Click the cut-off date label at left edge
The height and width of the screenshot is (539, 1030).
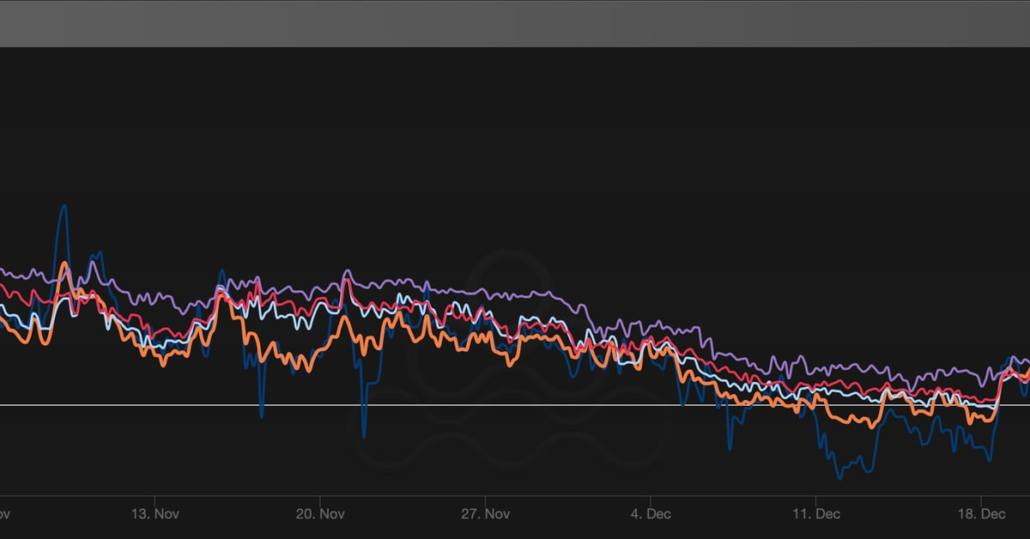point(4,514)
